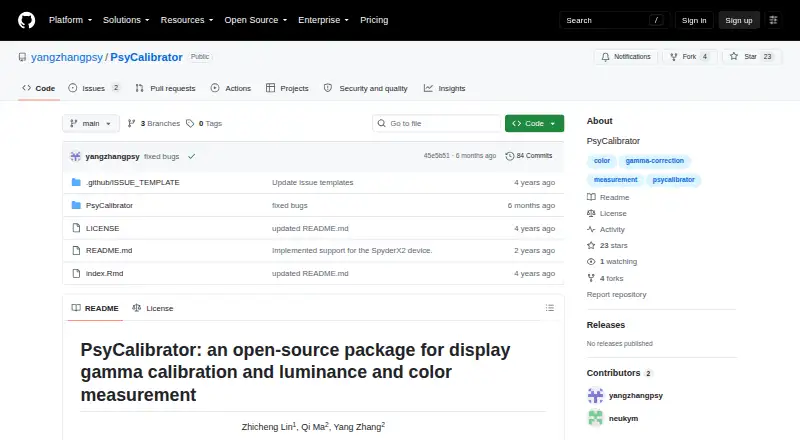This screenshot has width=800, height=440.
Task: Open the Activity link
Action: tap(606, 230)
